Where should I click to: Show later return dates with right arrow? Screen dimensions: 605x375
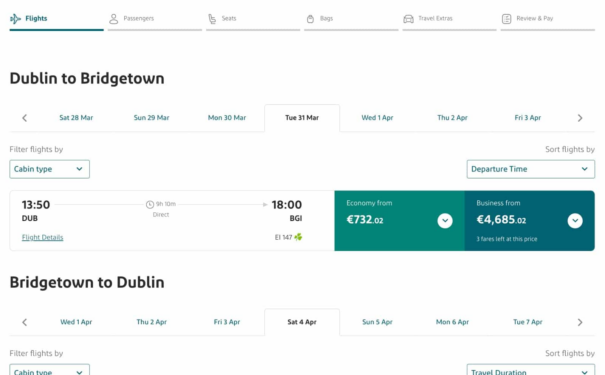580,322
